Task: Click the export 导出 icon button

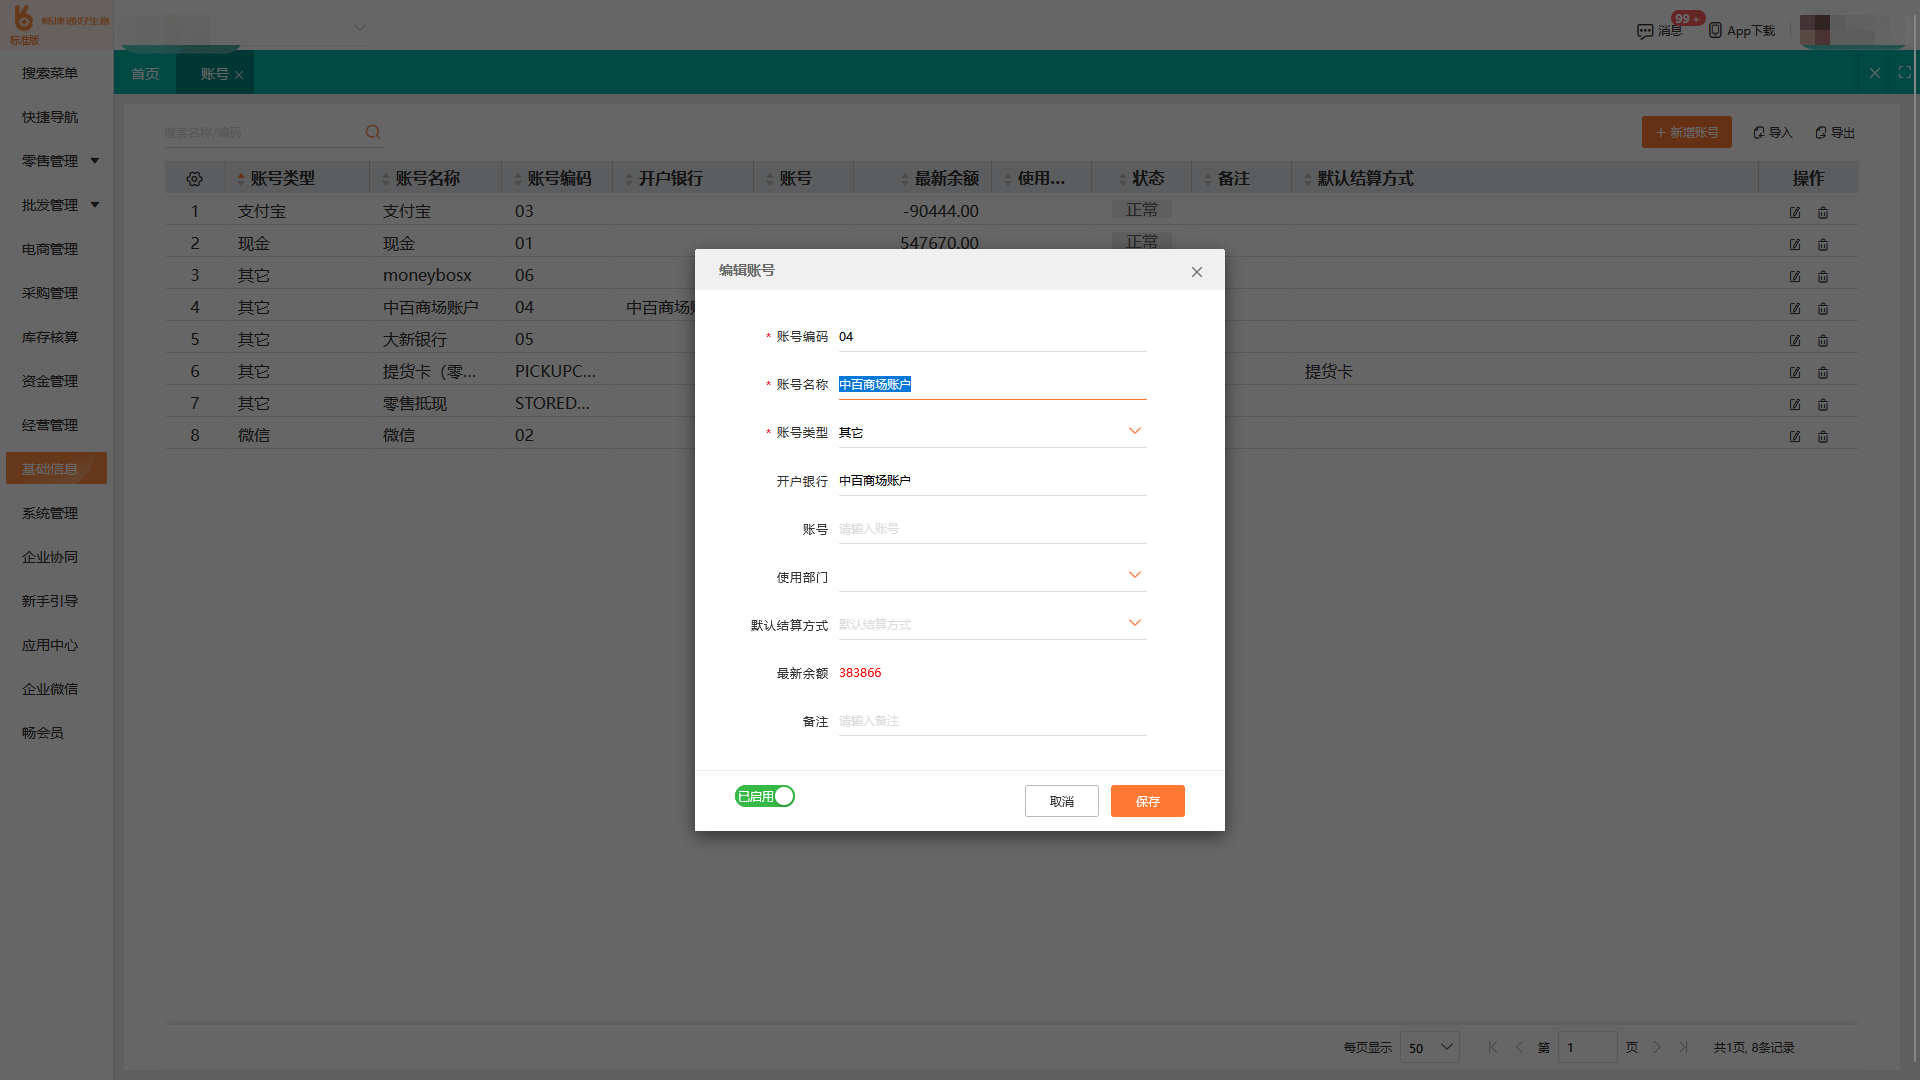Action: tap(1837, 132)
